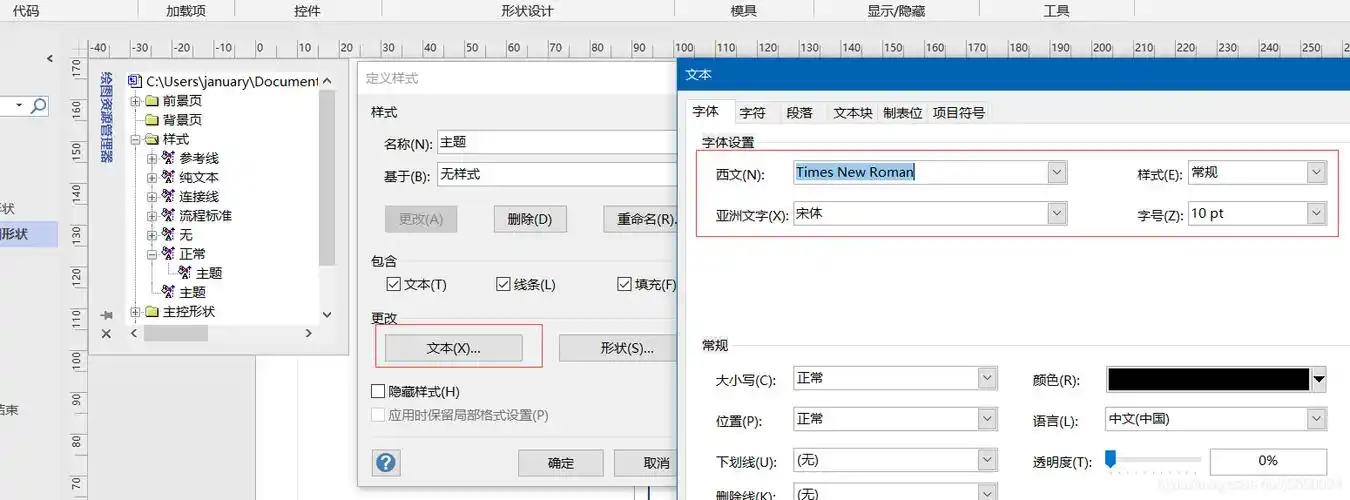The height and width of the screenshot is (500, 1350).
Task: Click the help question mark icon
Action: click(386, 463)
